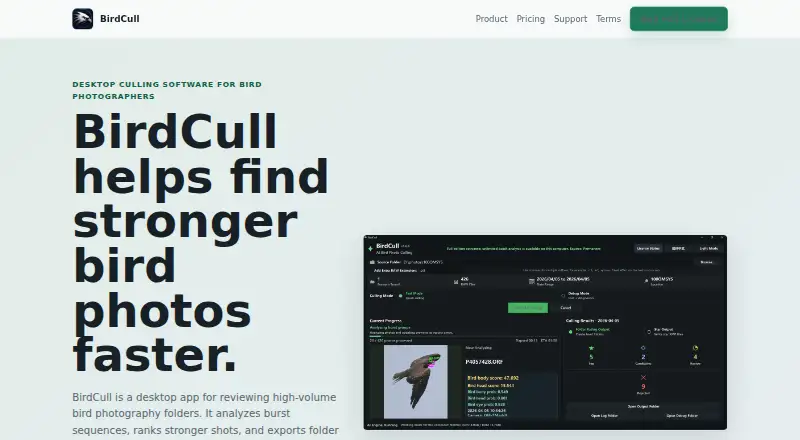Screen dimensions: 800x440
Task: Go to the Pricing page
Action: point(531,19)
